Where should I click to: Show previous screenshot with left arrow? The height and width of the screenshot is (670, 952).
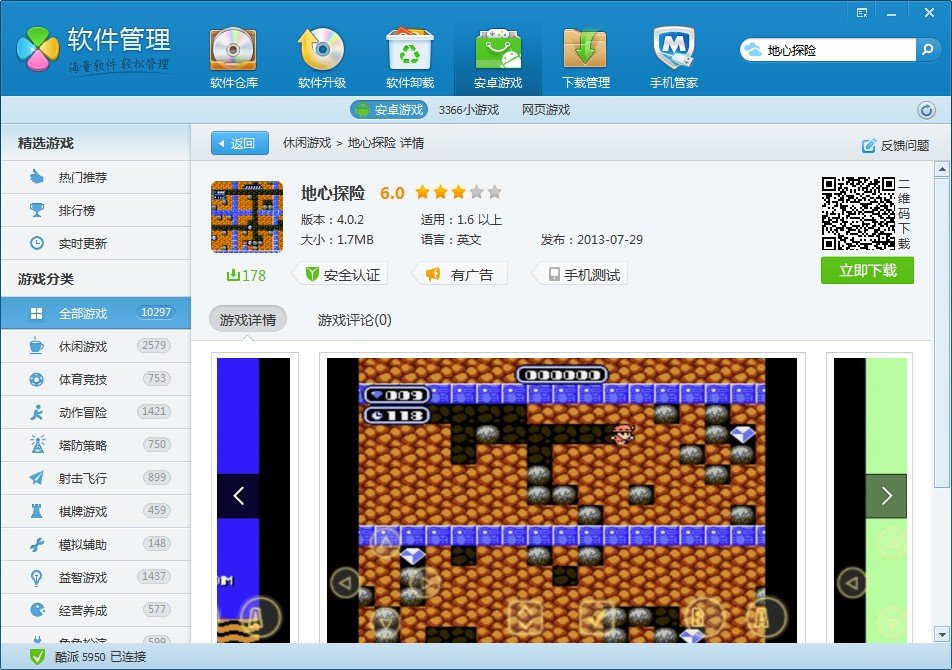coord(238,496)
